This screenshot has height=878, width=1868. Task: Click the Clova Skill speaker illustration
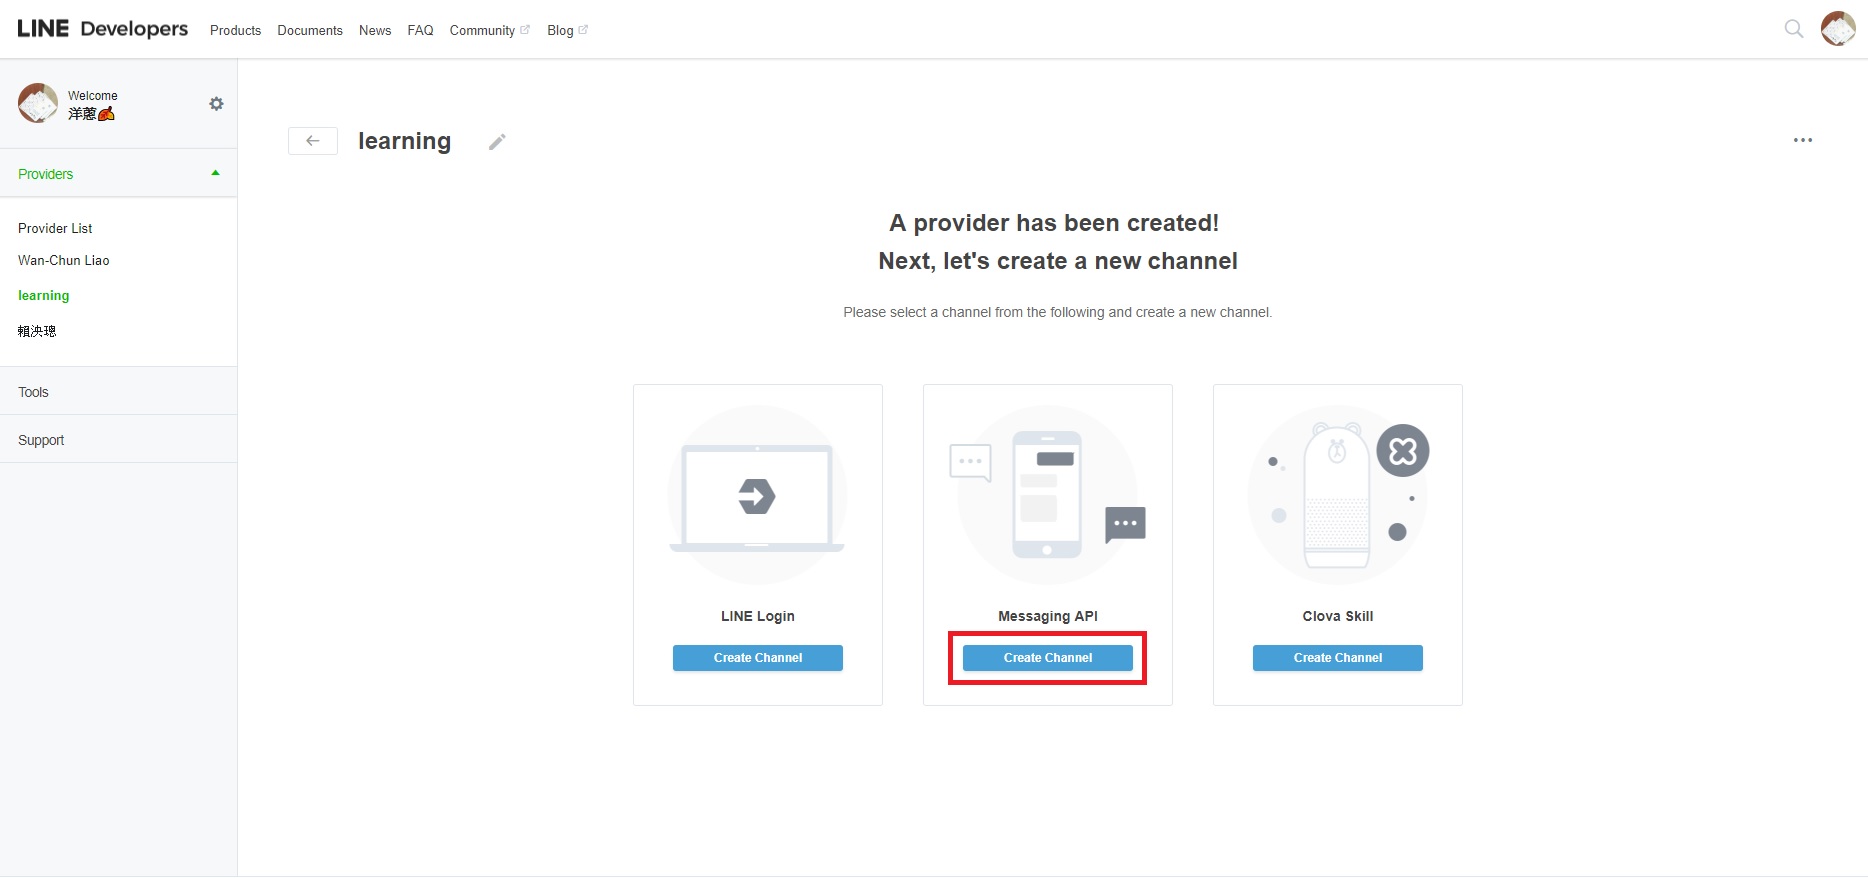tap(1337, 496)
